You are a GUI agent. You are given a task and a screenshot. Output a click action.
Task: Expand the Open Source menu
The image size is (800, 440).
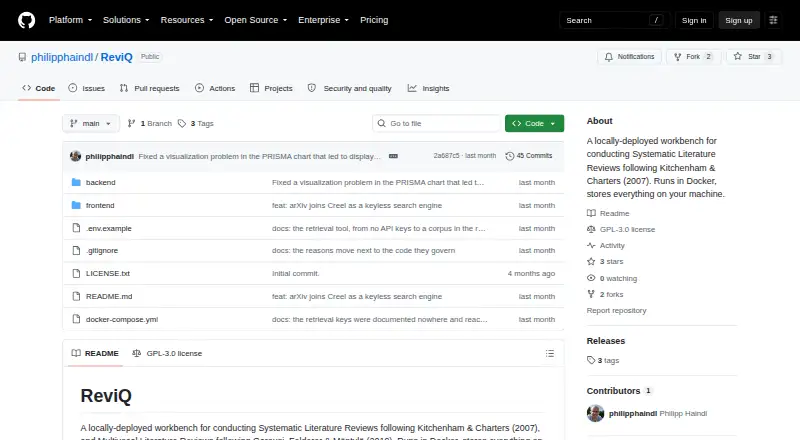click(256, 20)
